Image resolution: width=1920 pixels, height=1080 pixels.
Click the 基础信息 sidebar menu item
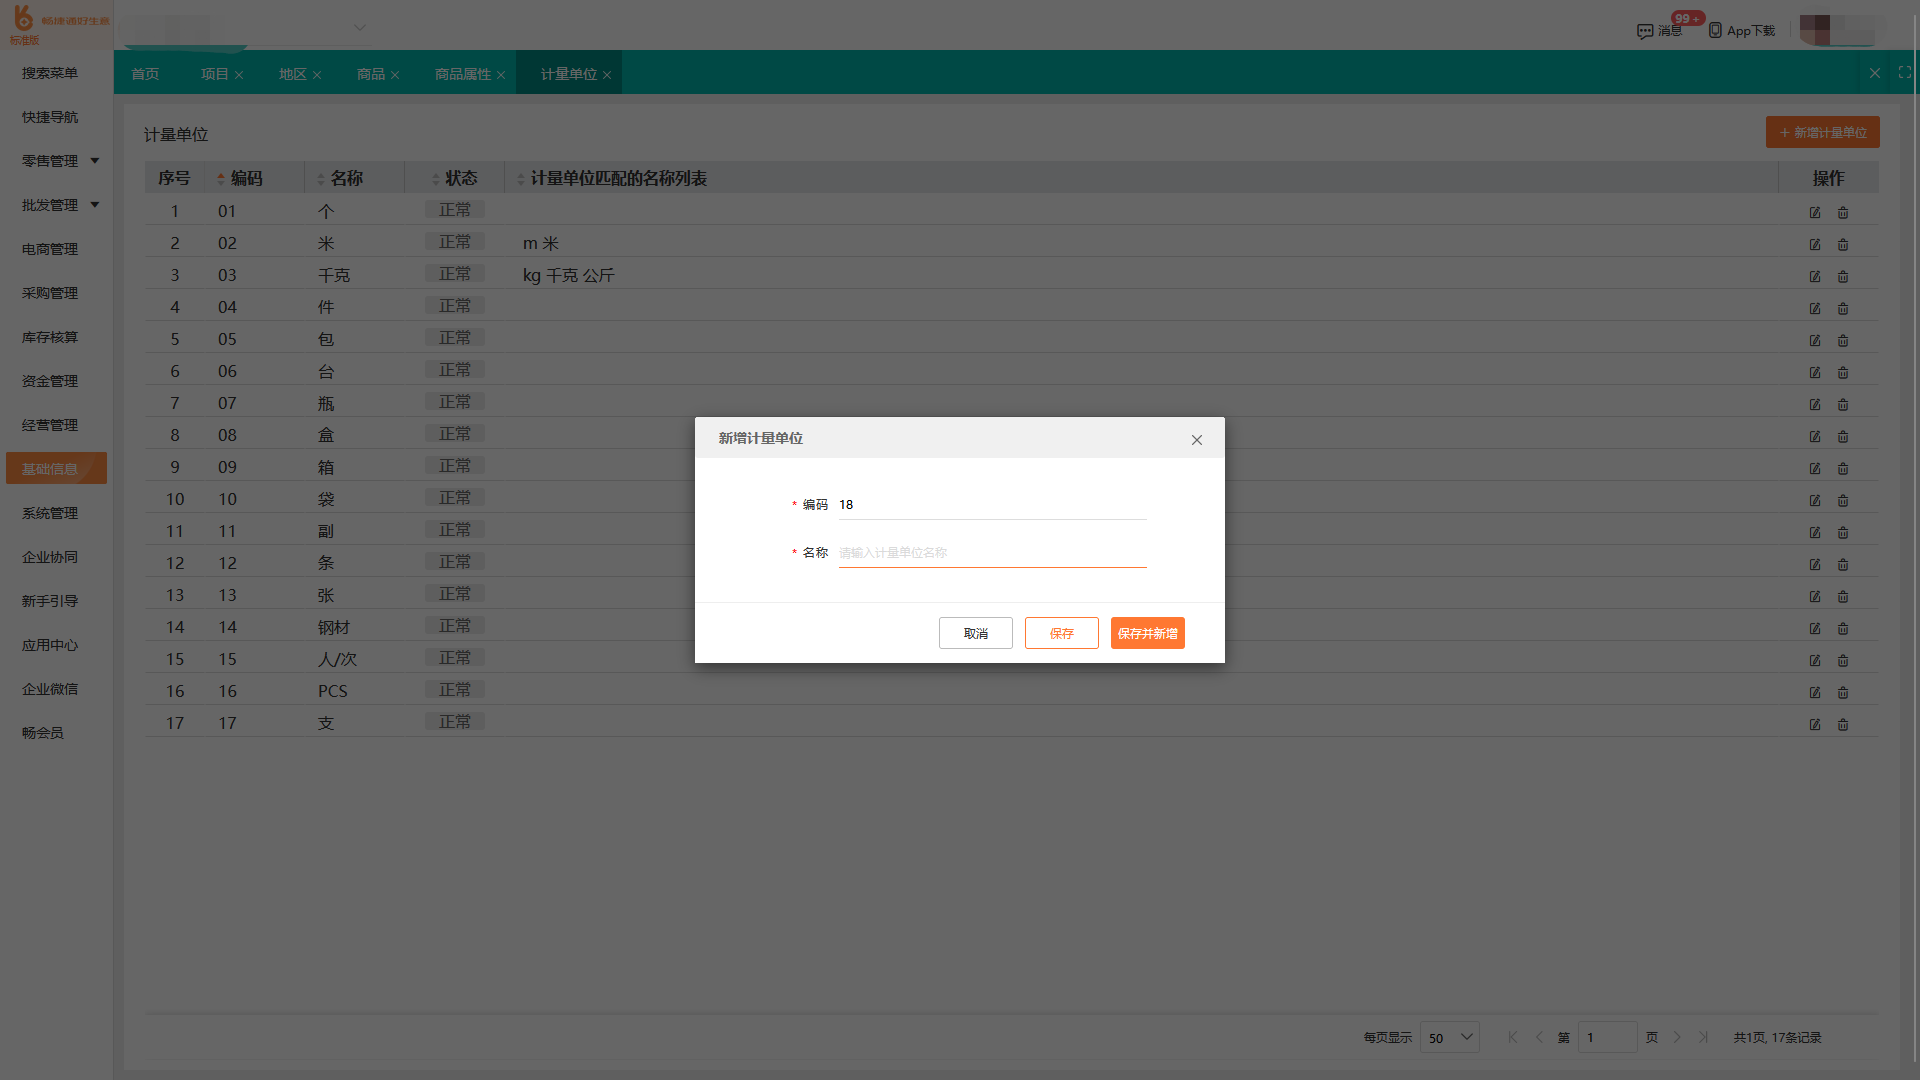click(57, 468)
